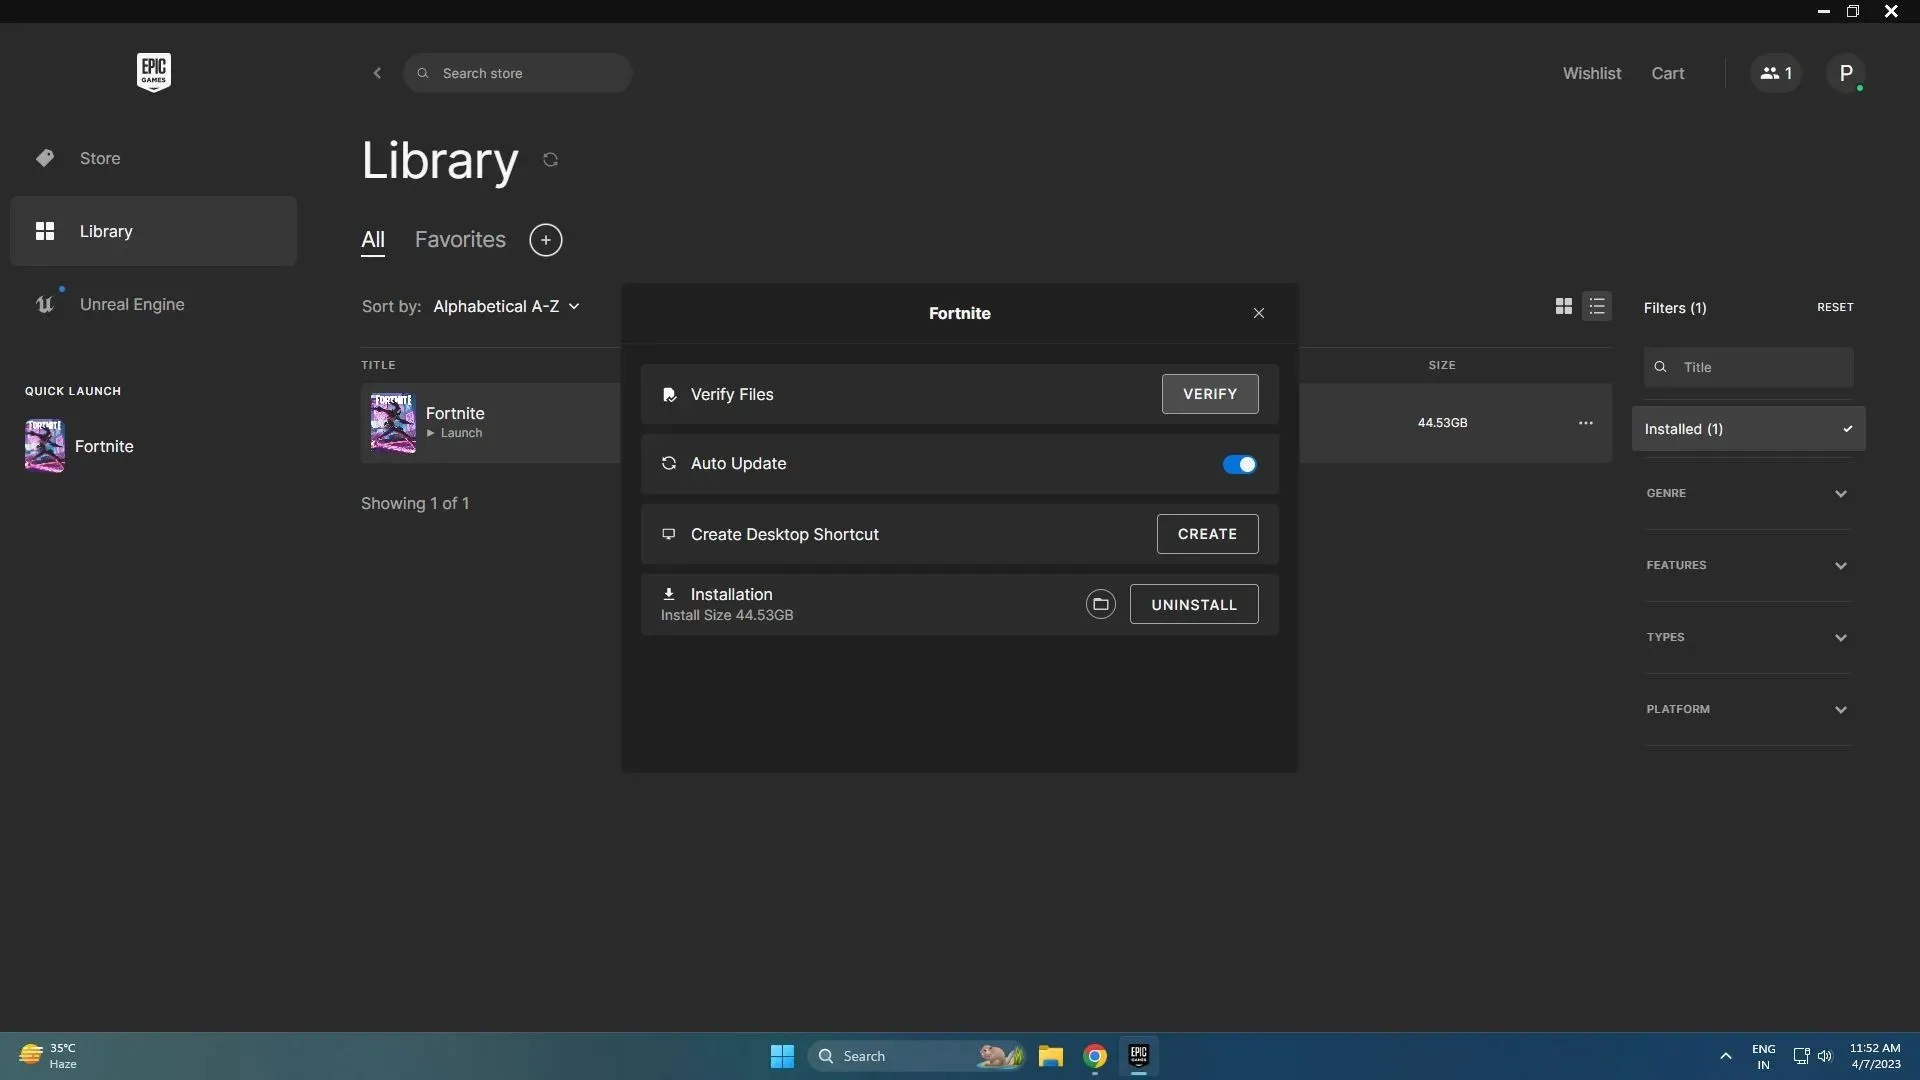
Task: Click the Create shortcut button
Action: tap(1207, 534)
